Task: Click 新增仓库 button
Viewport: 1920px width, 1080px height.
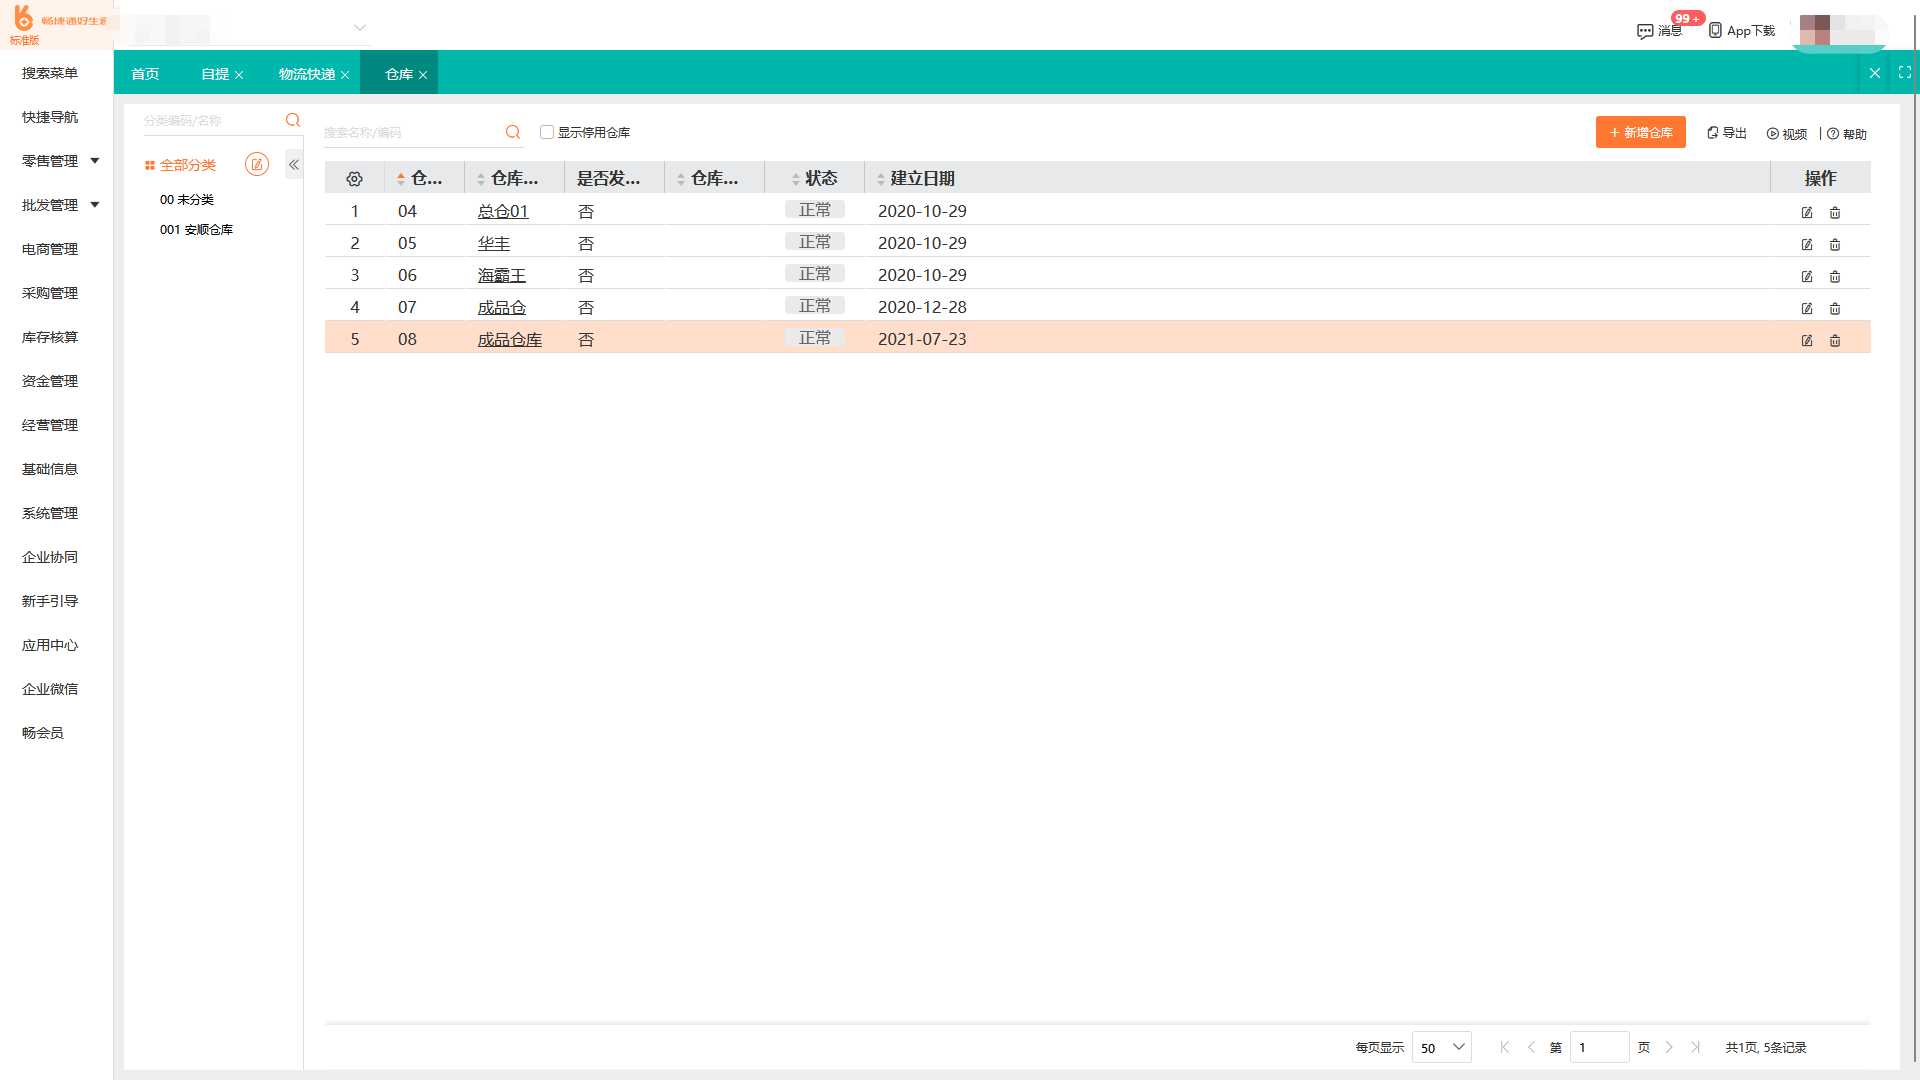Action: point(1640,131)
